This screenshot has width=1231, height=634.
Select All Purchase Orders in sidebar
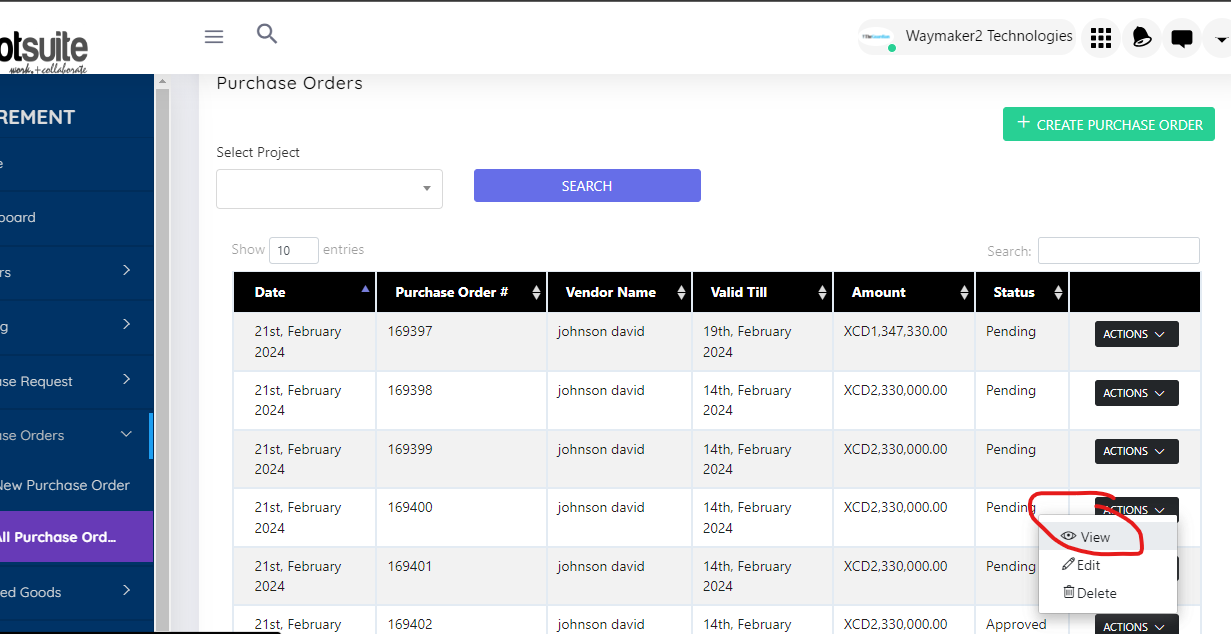62,537
